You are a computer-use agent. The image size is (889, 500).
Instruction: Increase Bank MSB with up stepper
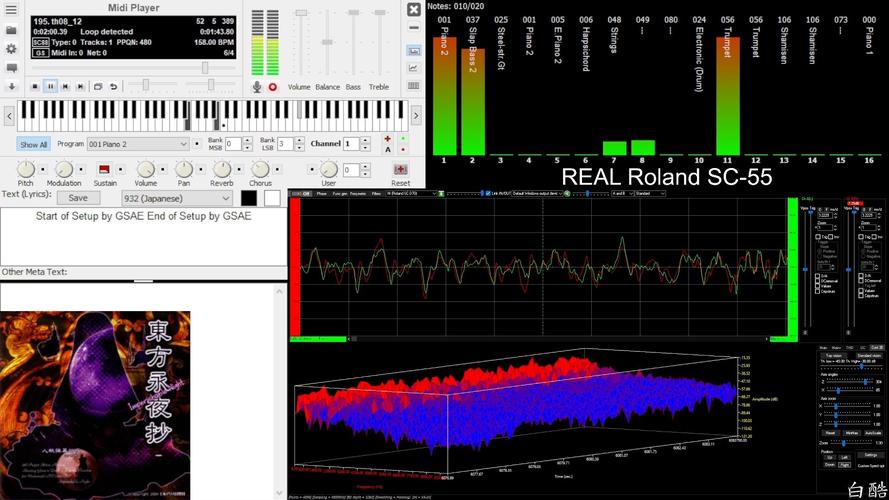[x=247, y=140]
